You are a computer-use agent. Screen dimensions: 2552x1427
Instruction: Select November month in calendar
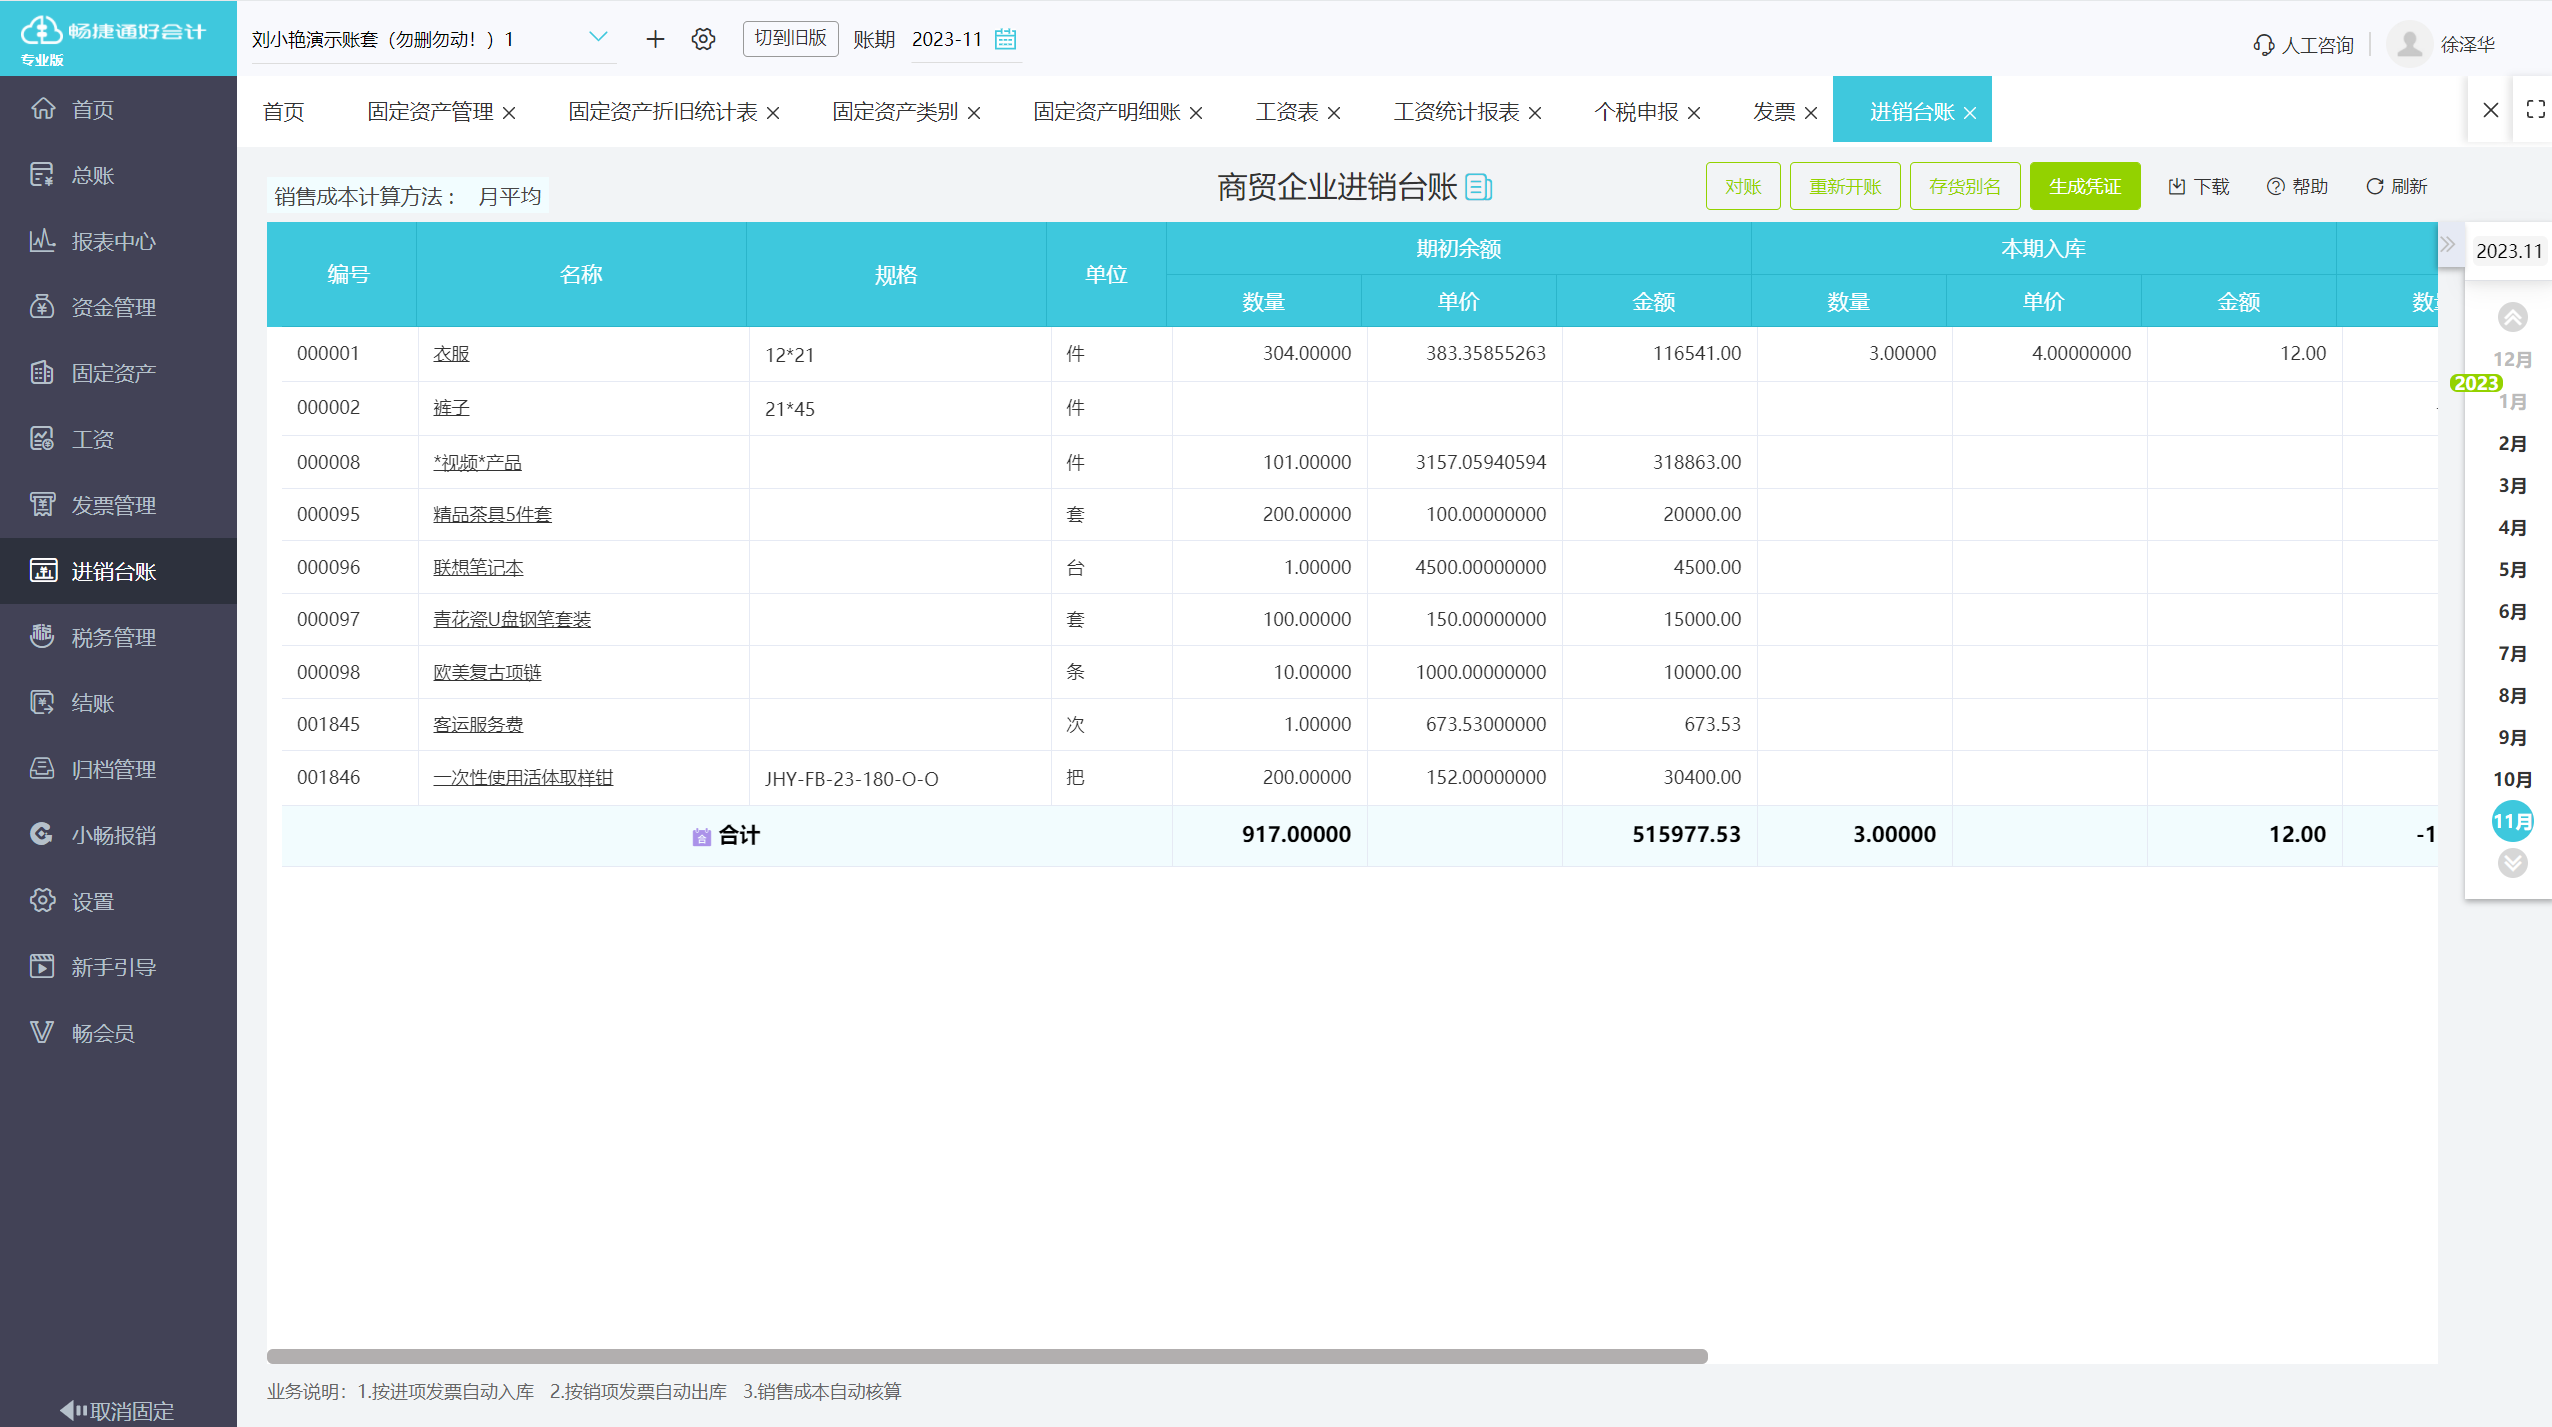point(2512,824)
